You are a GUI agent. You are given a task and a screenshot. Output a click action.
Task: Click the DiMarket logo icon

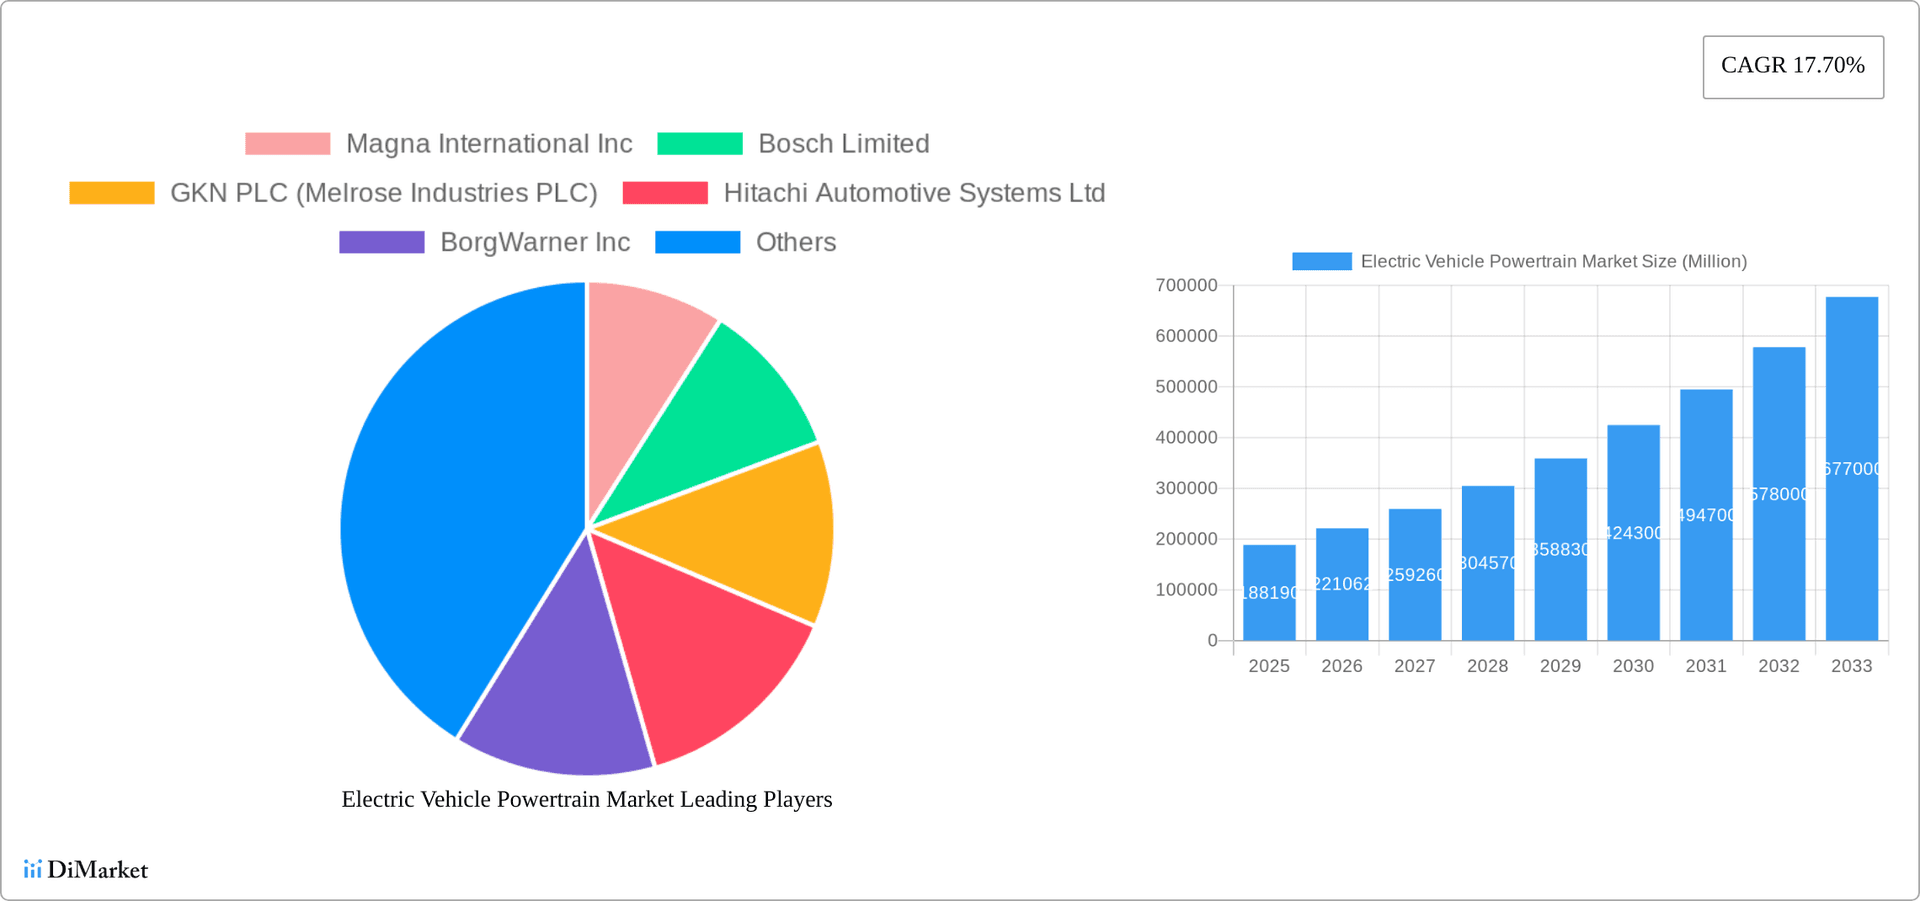33,868
